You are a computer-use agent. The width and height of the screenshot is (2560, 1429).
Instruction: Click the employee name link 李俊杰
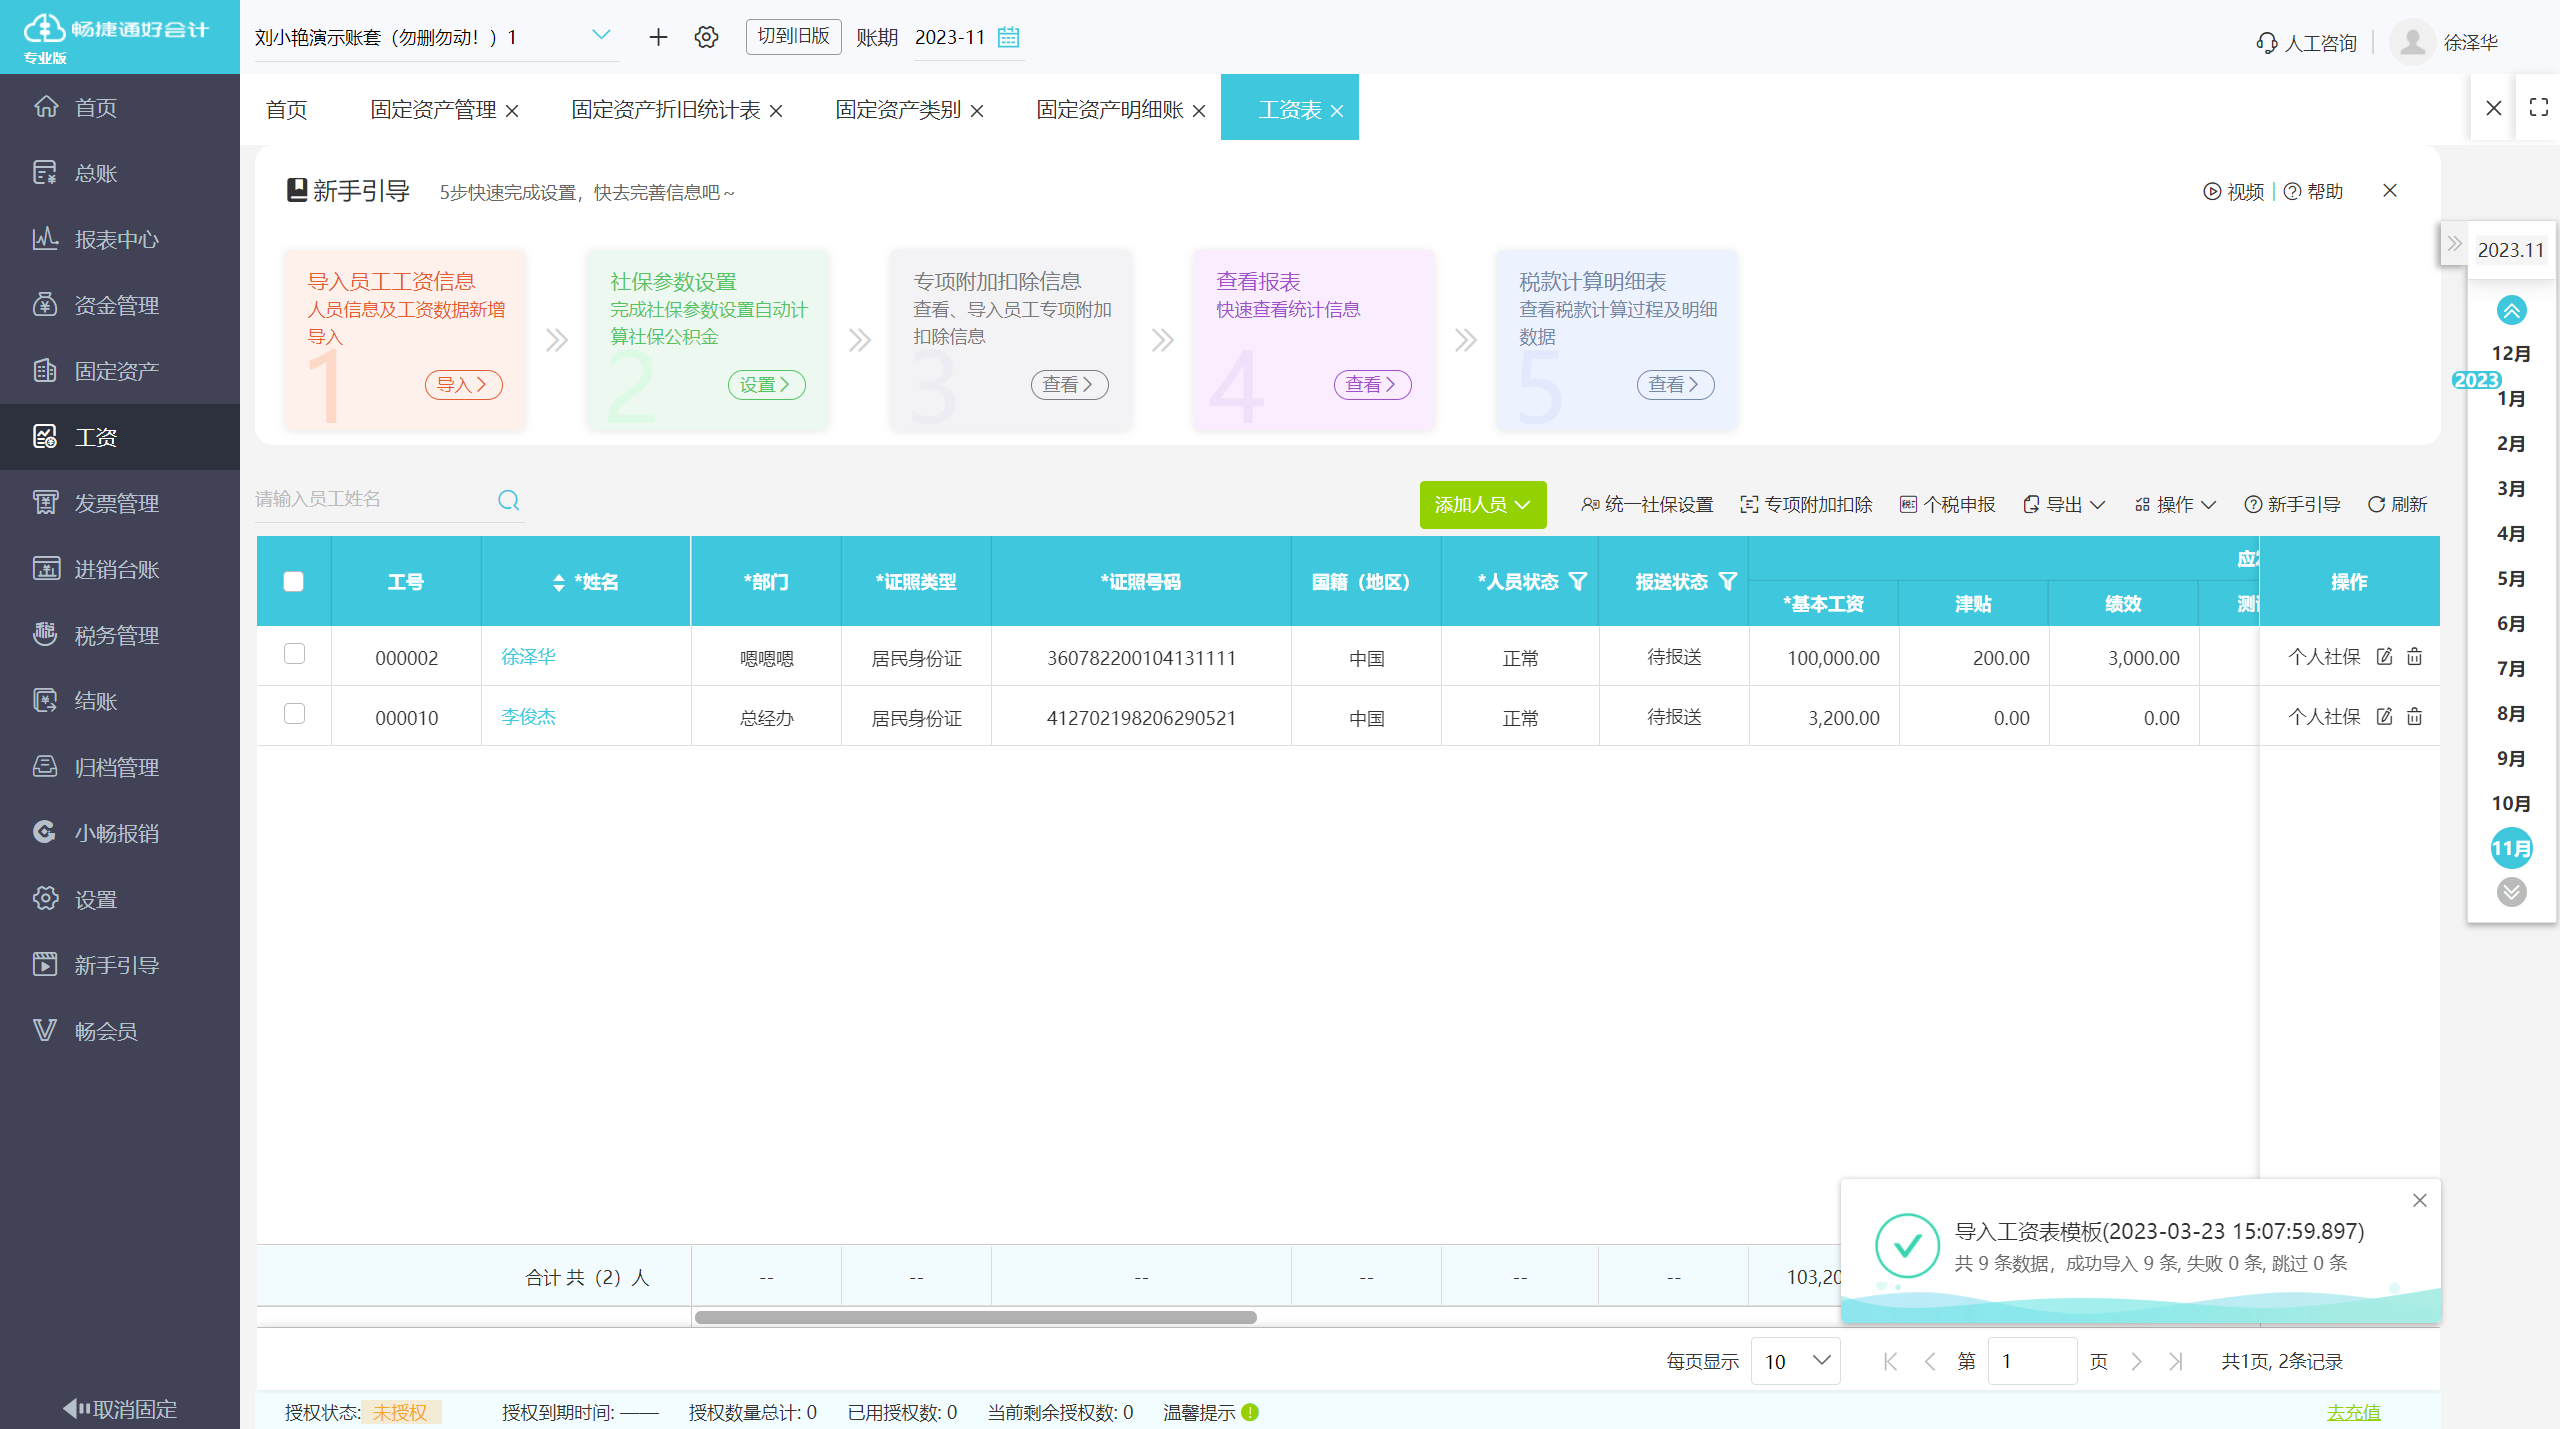coord(527,715)
